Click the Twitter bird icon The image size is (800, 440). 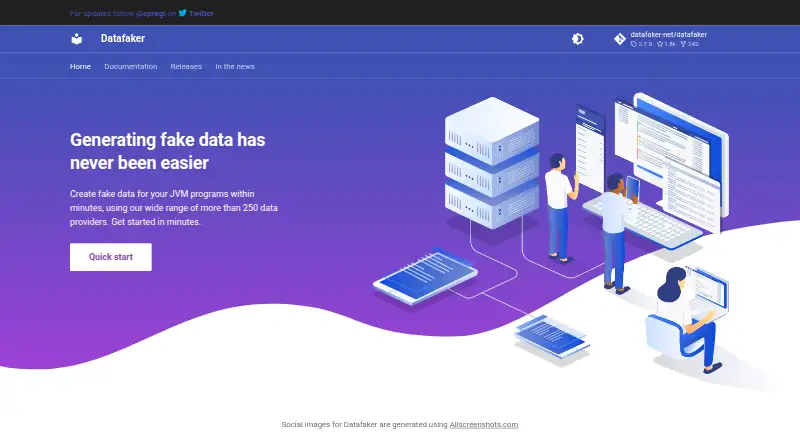182,13
